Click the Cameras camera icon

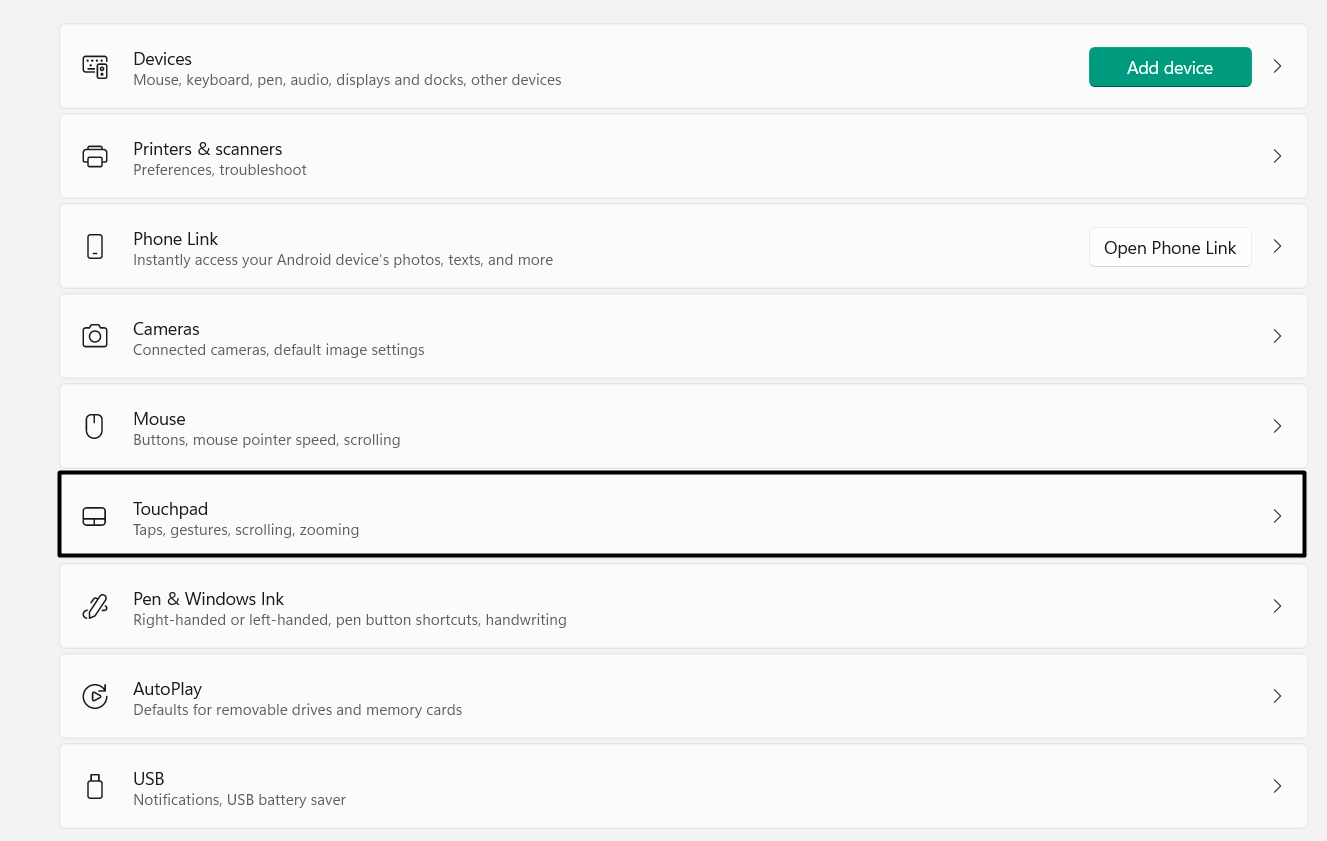click(x=95, y=336)
